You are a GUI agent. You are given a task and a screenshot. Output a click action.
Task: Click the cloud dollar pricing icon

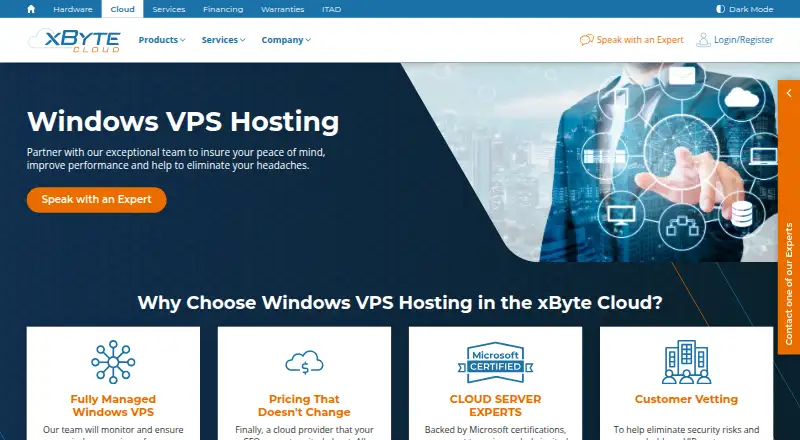(x=304, y=362)
